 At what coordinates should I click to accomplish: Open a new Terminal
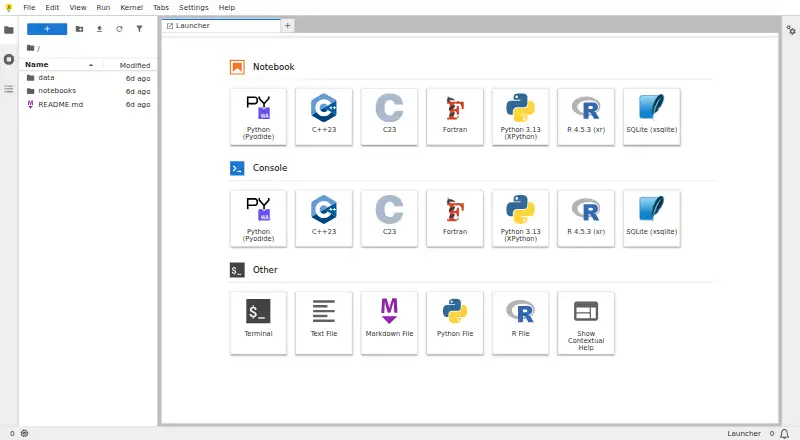[258, 323]
